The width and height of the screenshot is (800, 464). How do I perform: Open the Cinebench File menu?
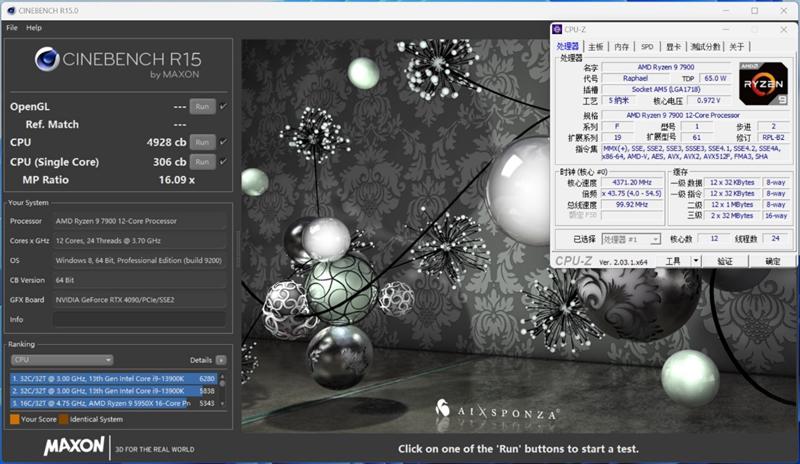click(x=12, y=28)
